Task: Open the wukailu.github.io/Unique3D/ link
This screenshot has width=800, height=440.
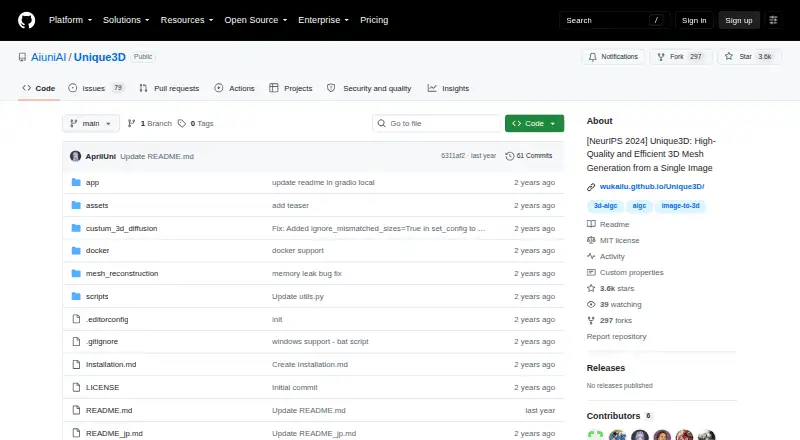Action: [652, 187]
